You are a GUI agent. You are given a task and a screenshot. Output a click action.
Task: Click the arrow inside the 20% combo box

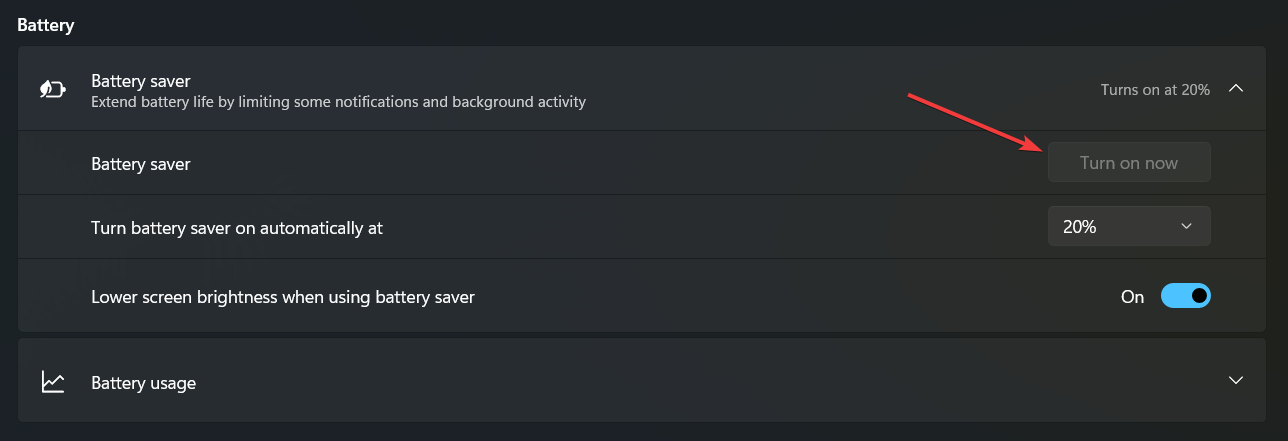click(x=1187, y=227)
